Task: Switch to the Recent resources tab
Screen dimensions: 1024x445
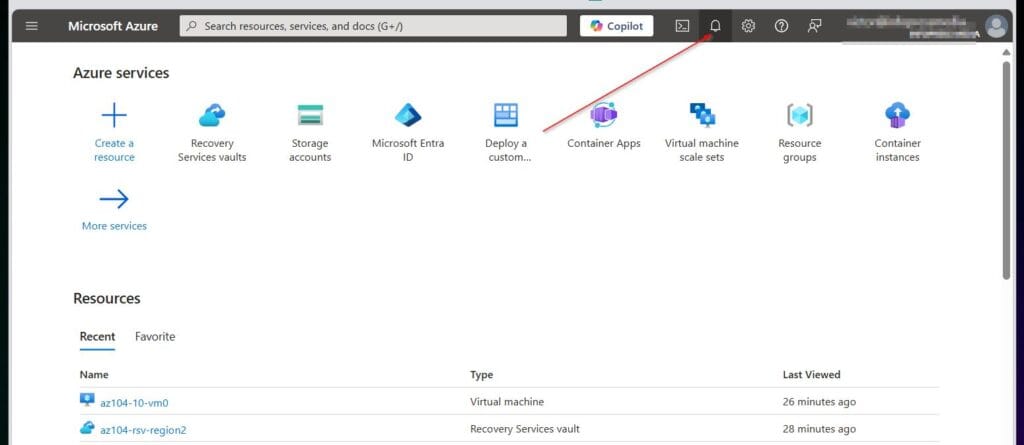Action: (97, 337)
